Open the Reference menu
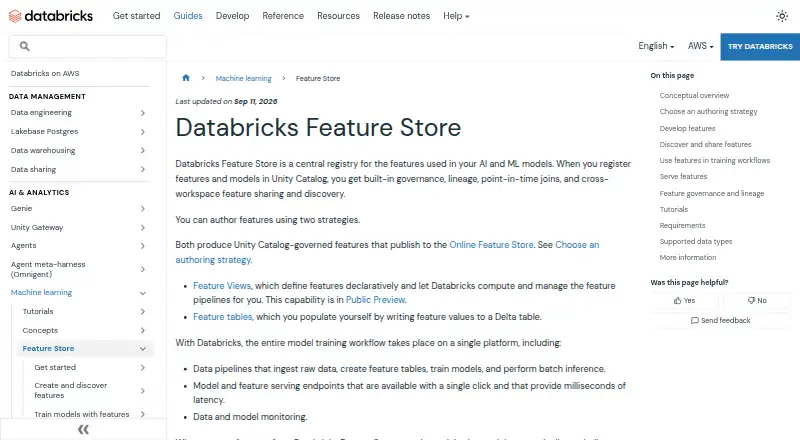The image size is (800, 440). coord(283,16)
